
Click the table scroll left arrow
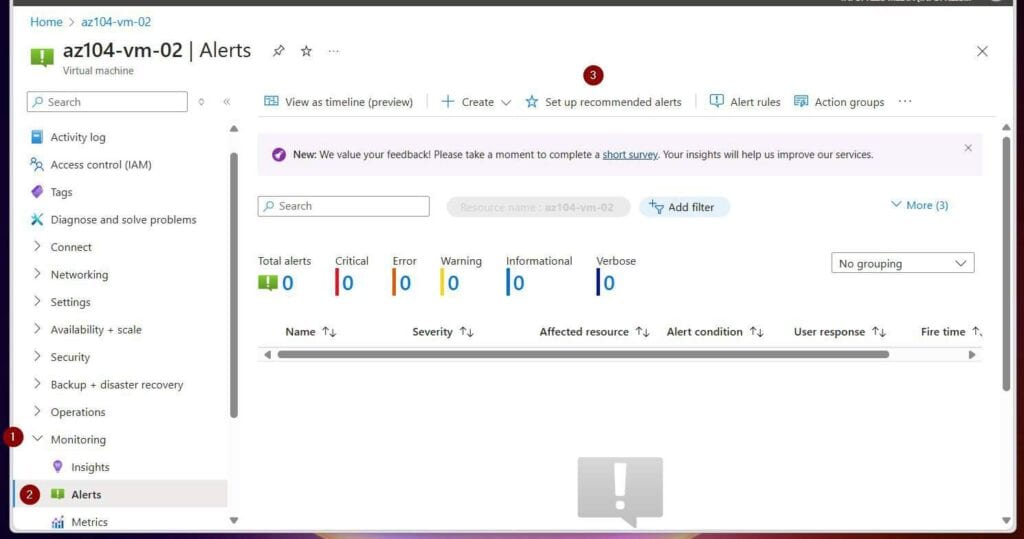(267, 355)
